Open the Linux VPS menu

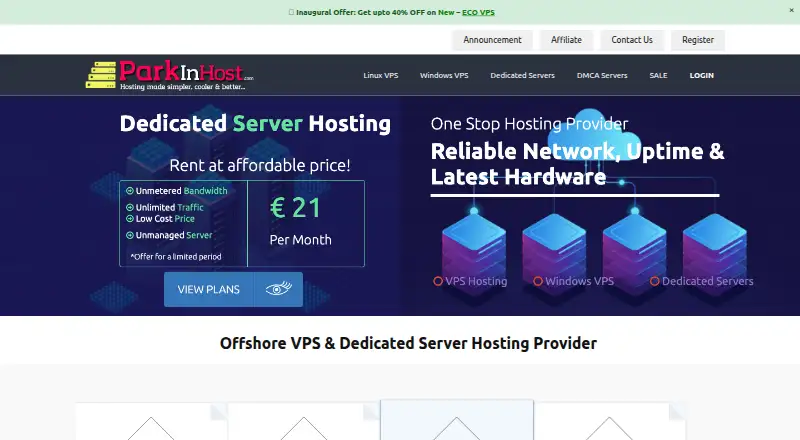(381, 75)
